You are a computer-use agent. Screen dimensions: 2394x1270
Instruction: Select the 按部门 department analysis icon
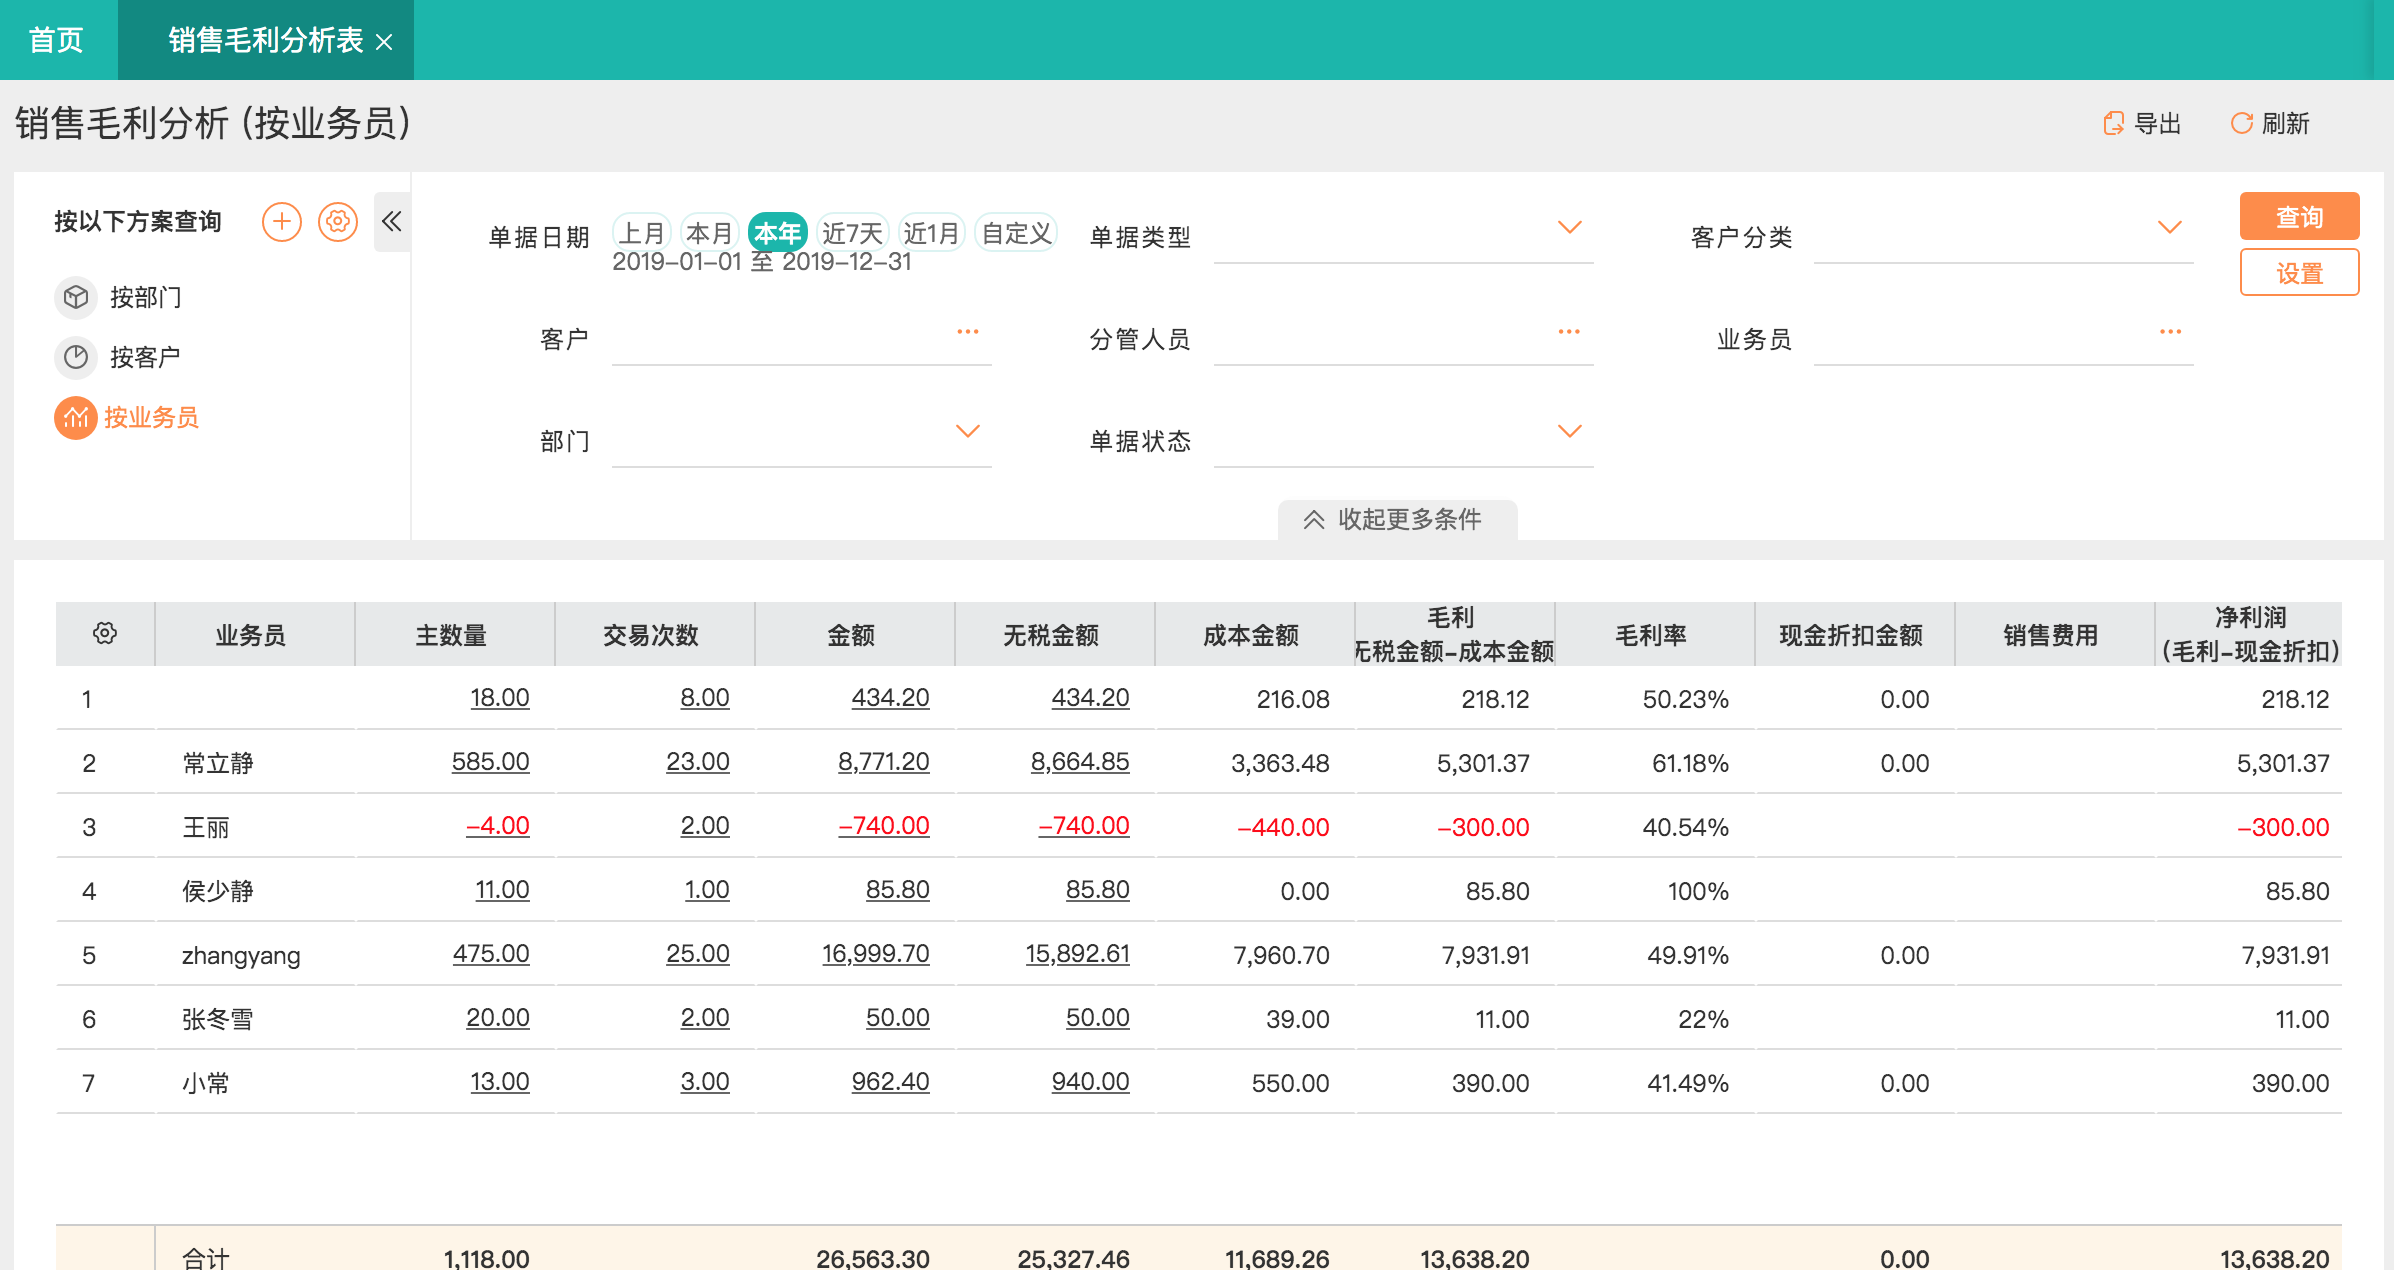pyautogui.click(x=76, y=299)
